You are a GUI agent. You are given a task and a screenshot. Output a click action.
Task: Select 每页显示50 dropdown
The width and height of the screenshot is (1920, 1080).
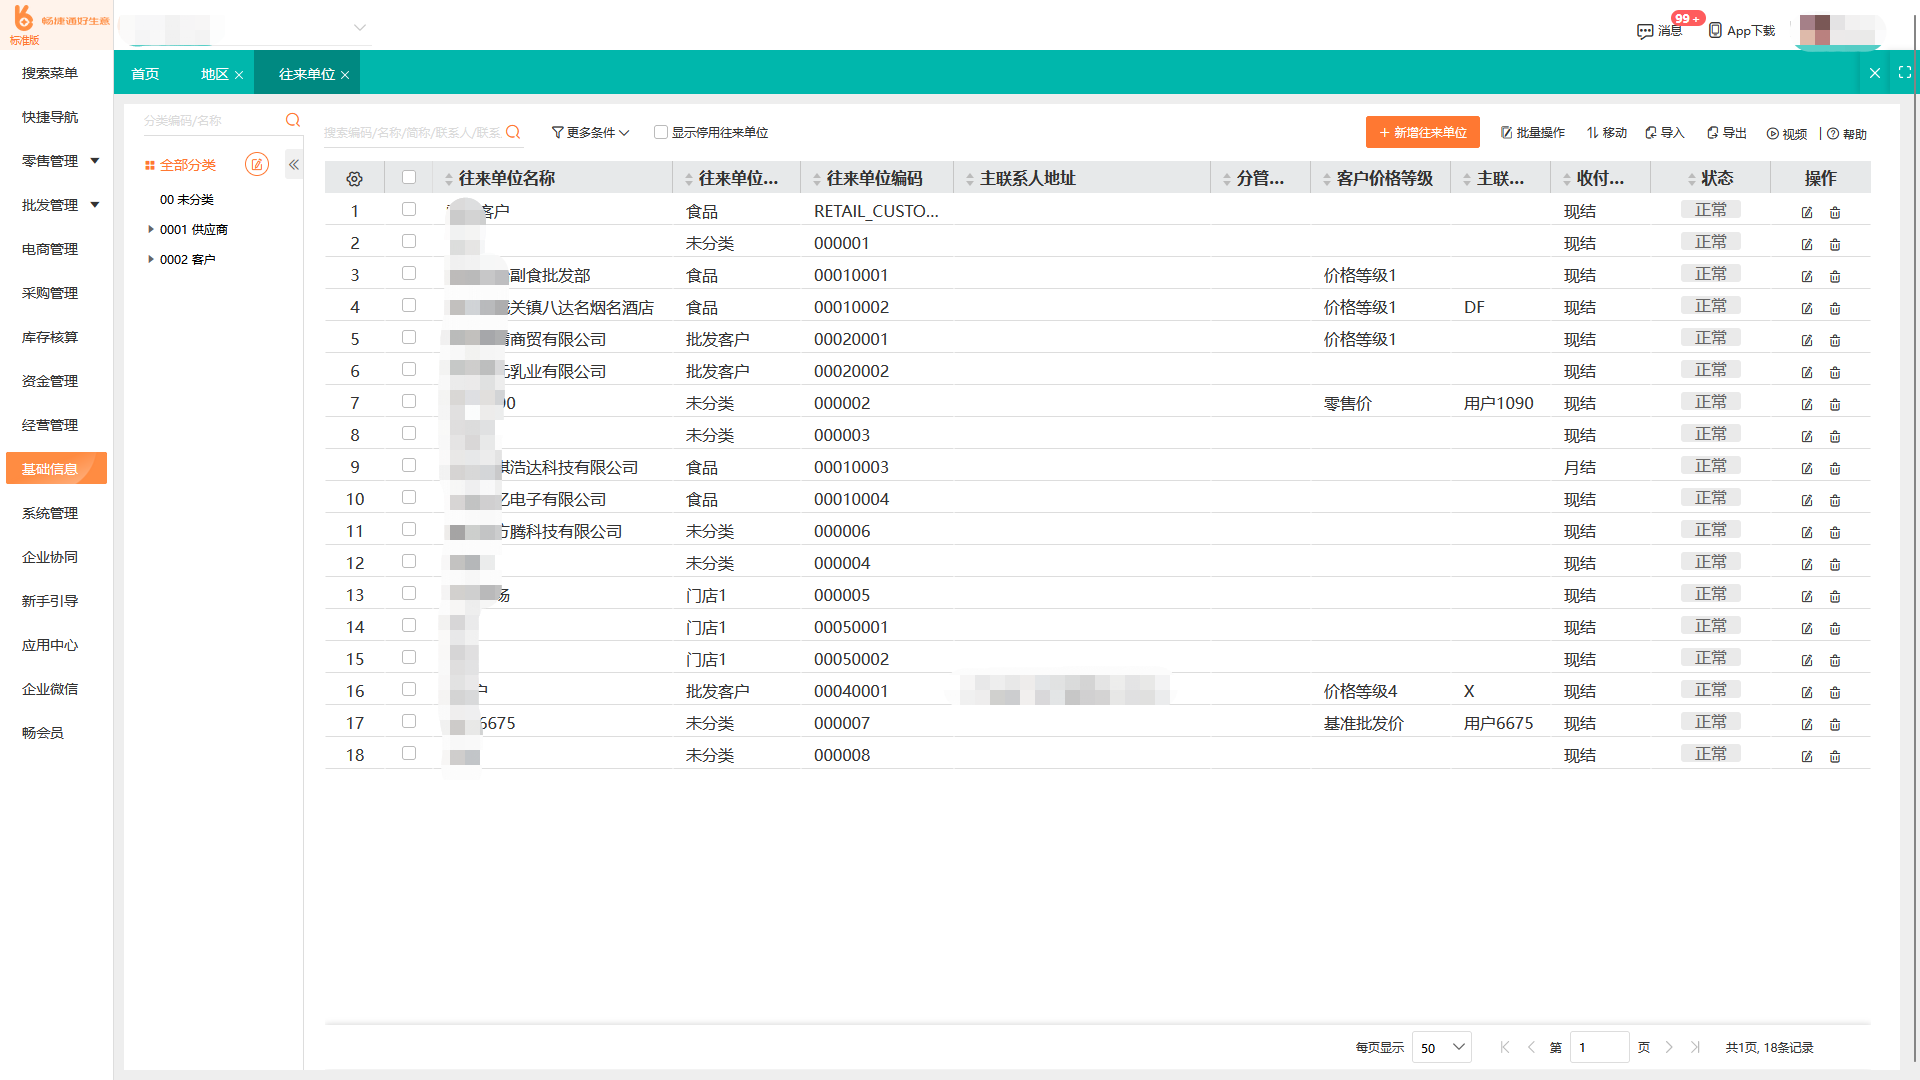pos(1440,1048)
